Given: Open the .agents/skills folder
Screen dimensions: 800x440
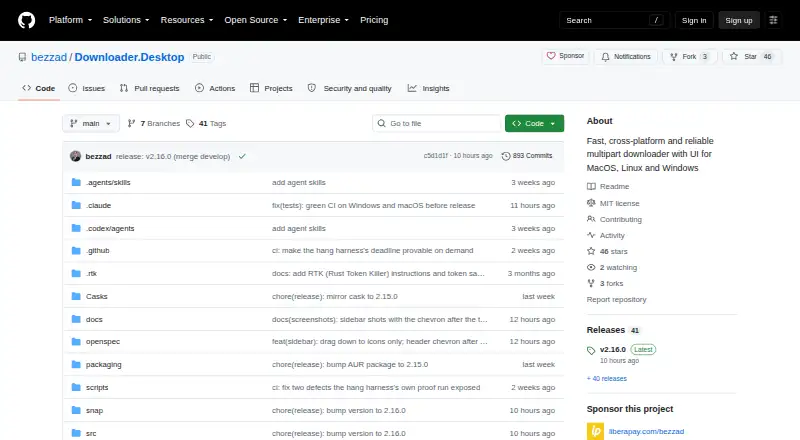Looking at the screenshot, I should [108, 183].
